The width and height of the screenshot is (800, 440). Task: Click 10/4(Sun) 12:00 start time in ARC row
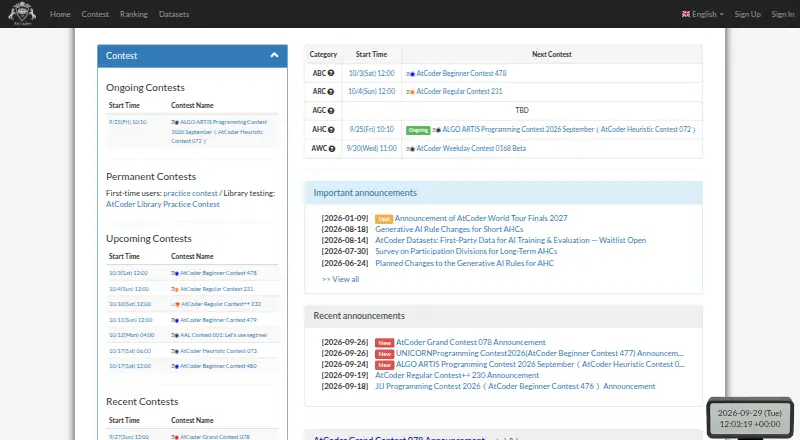pos(371,91)
